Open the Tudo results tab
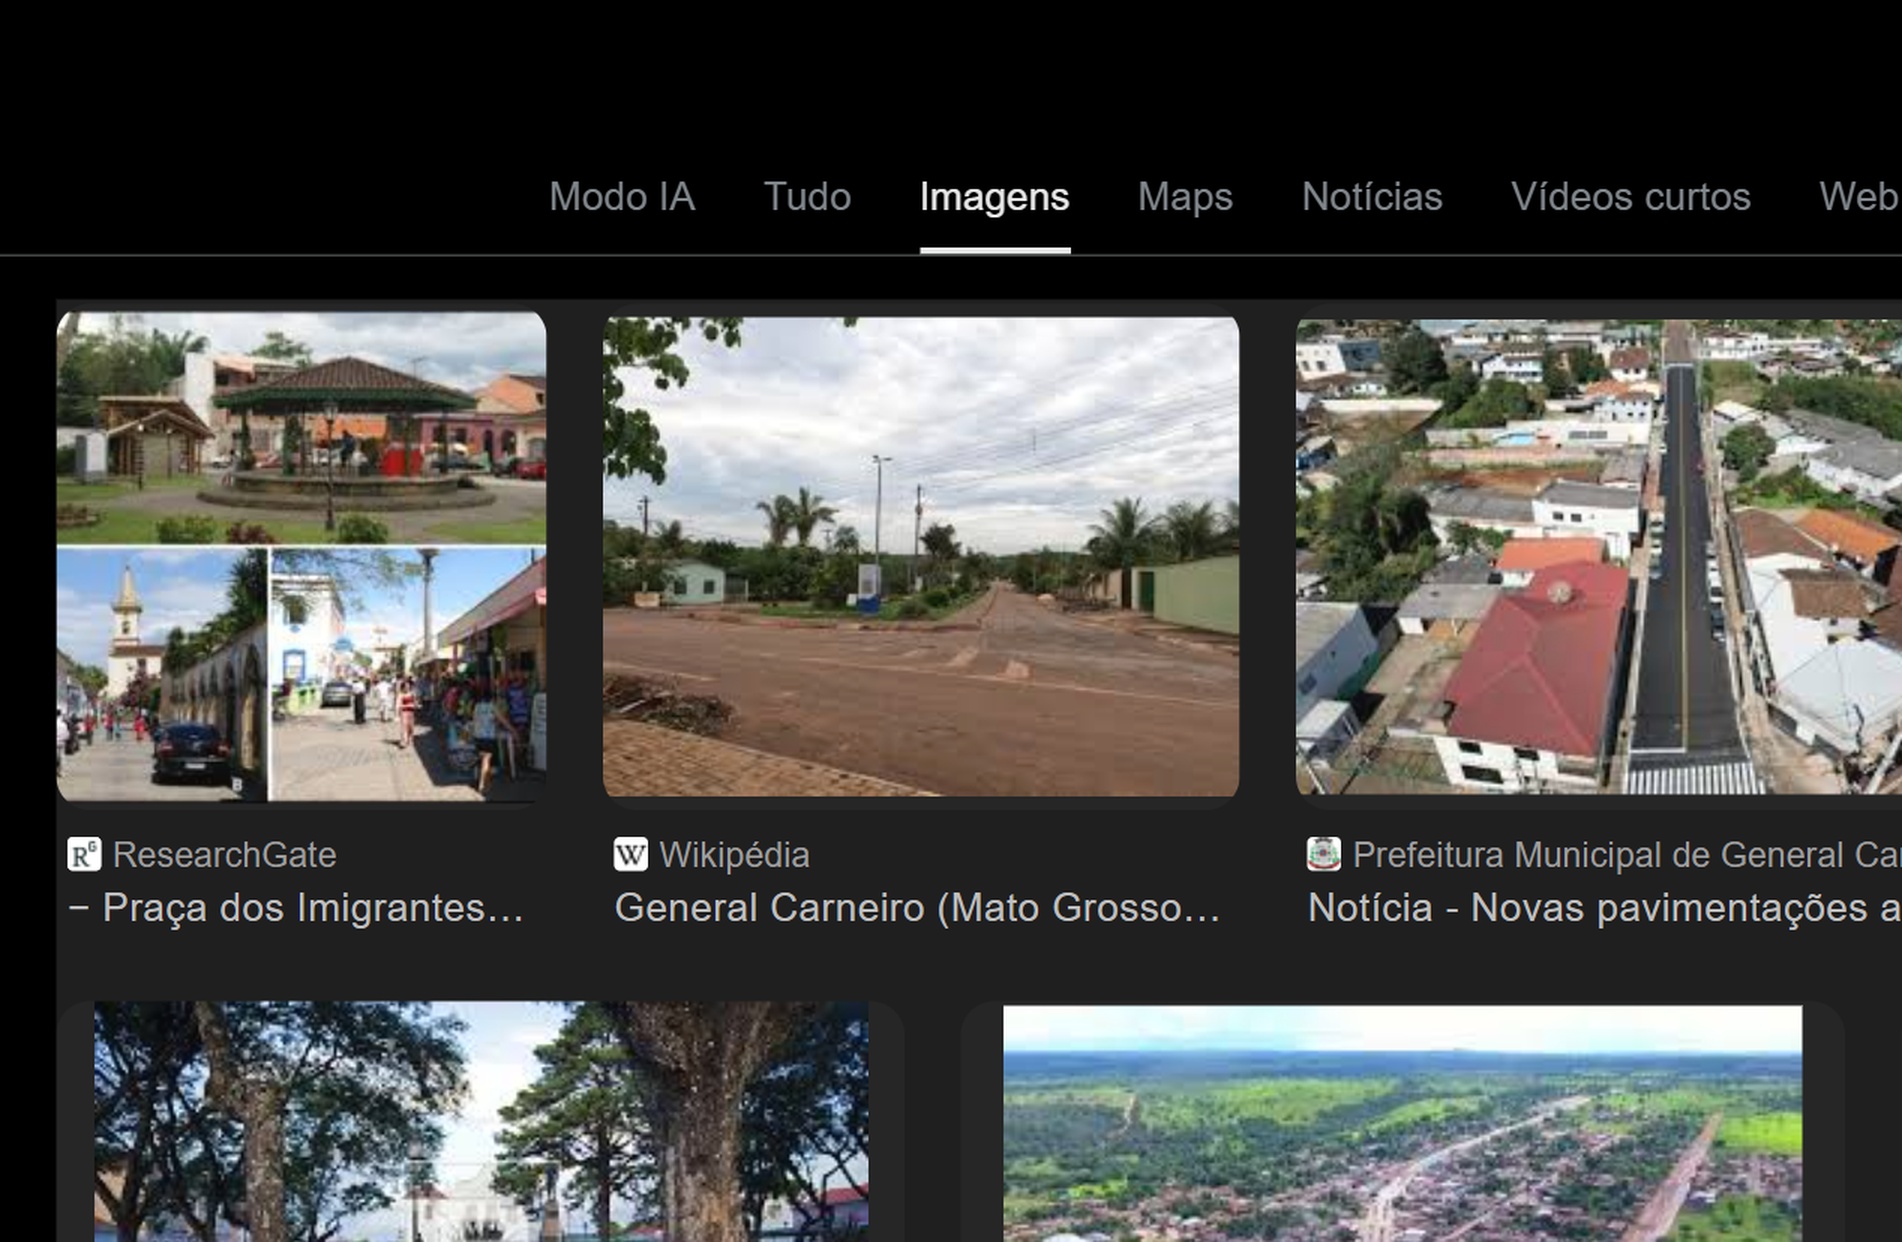This screenshot has height=1242, width=1902. (x=807, y=197)
